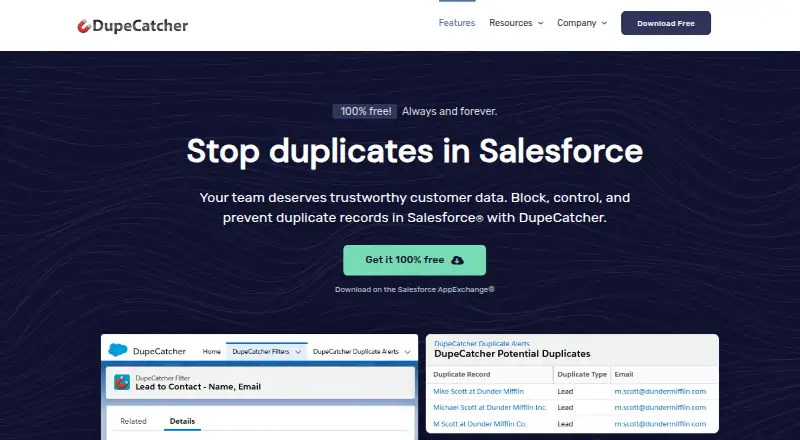The height and width of the screenshot is (440, 800).
Task: Click the Duplicate Record column header
Action: tap(461, 374)
